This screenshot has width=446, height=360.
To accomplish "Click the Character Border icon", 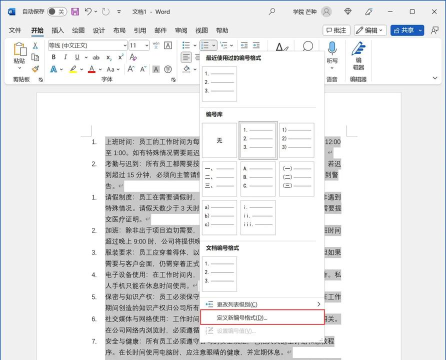I will point(168,45).
